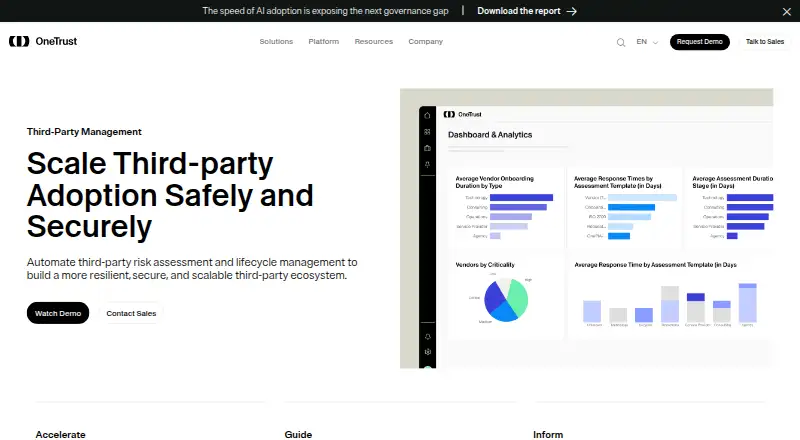The width and height of the screenshot is (800, 440).
Task: Click the OneTrust logo in the header
Action: point(43,41)
